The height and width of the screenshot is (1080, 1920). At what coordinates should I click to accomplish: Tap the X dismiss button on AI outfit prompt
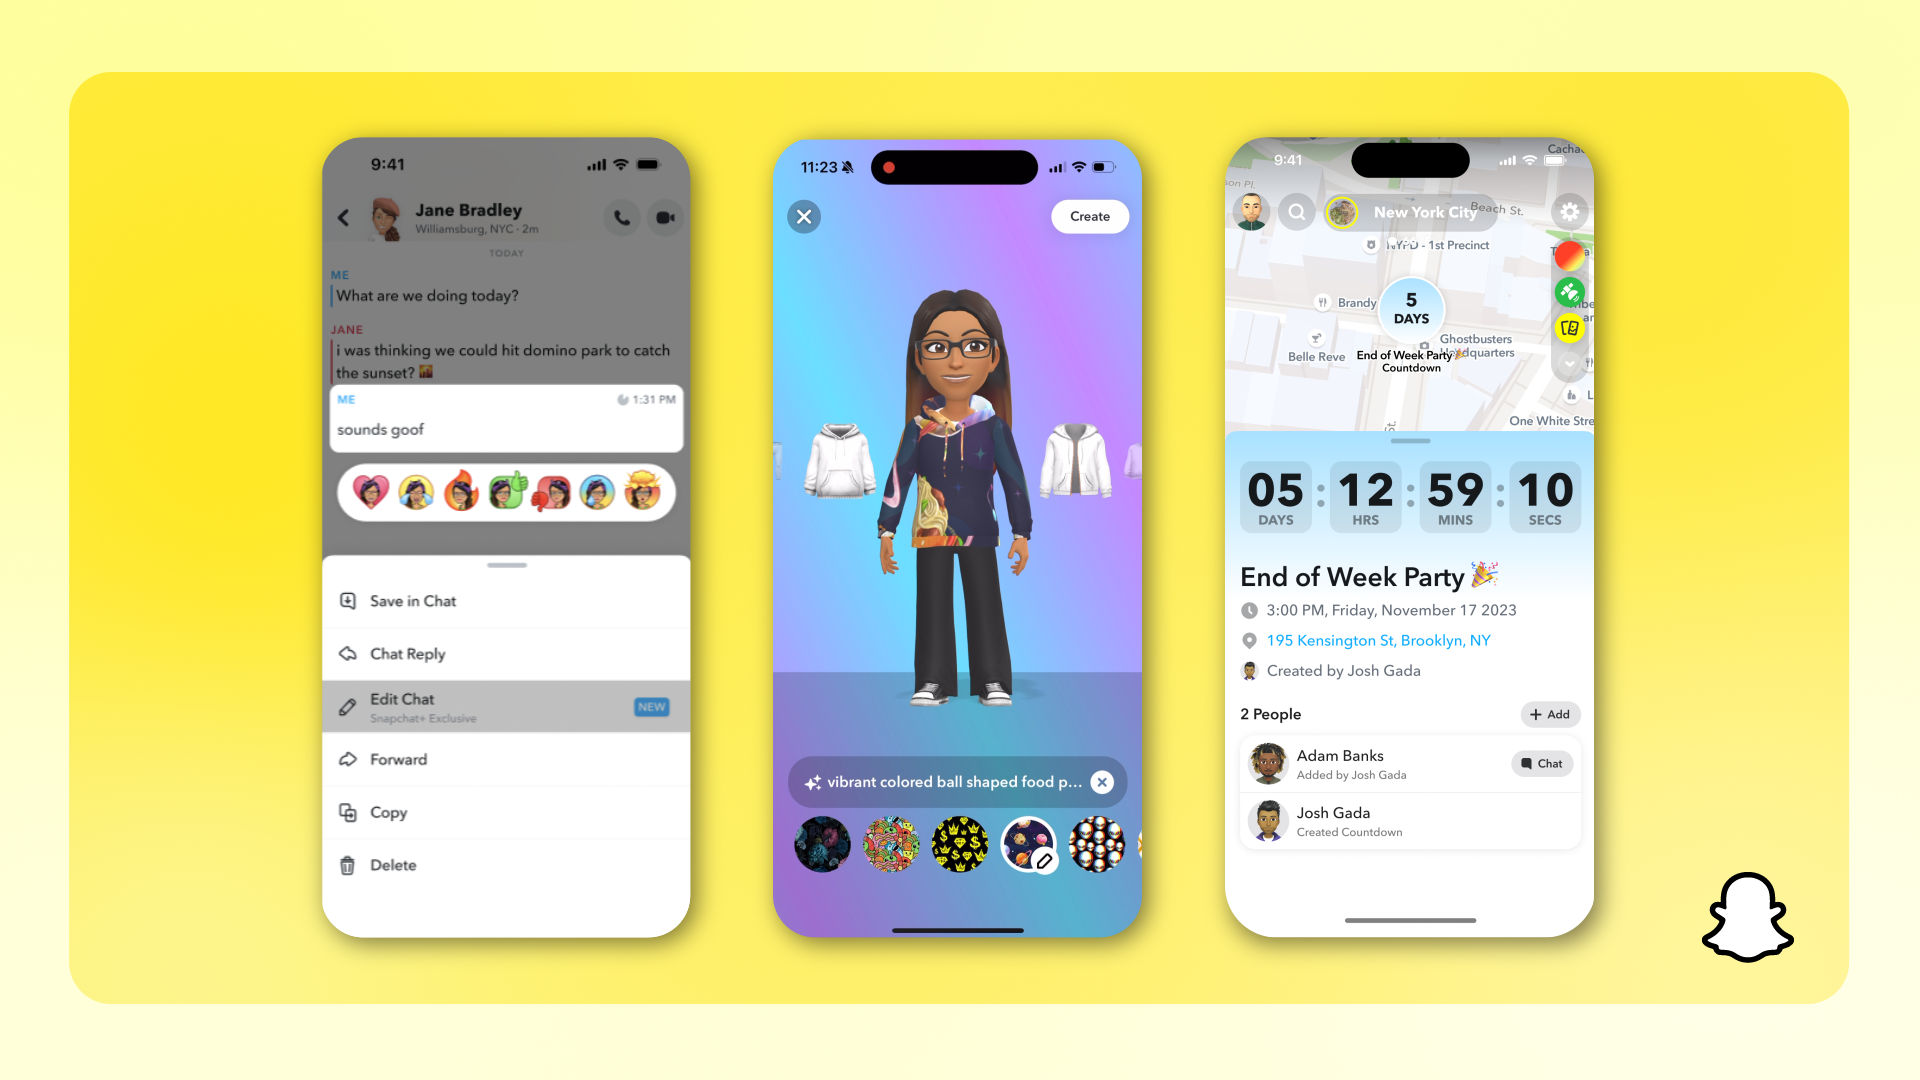(x=1105, y=781)
